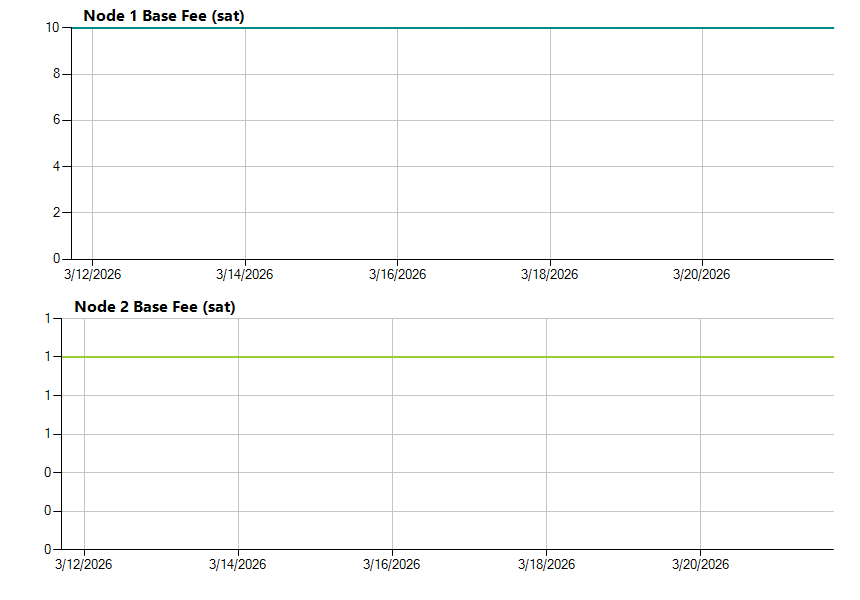The height and width of the screenshot is (600, 860).
Task: Click 3/14/2026 date label on Node 2 chart
Action: coord(238,564)
